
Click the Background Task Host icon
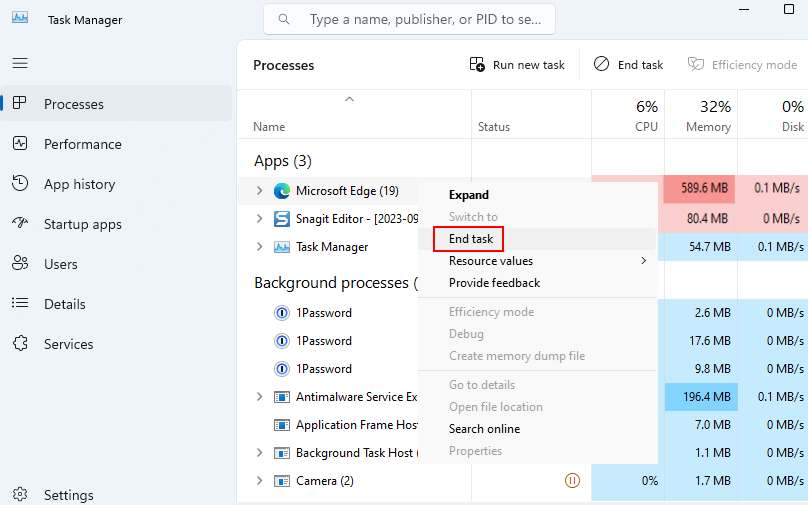282,453
